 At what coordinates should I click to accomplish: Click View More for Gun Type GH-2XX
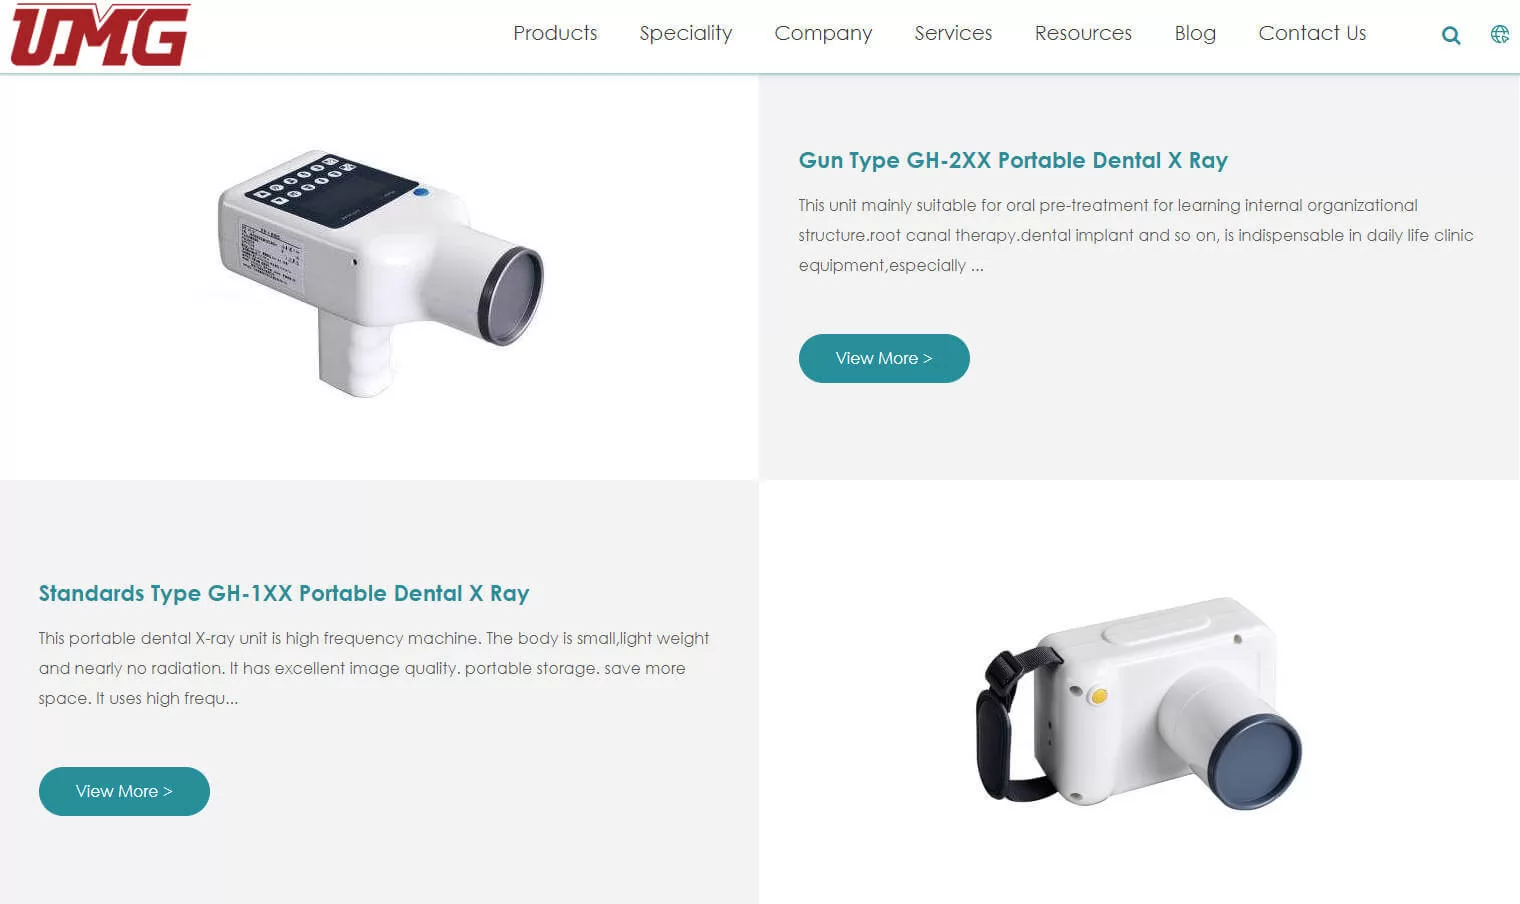coord(884,358)
